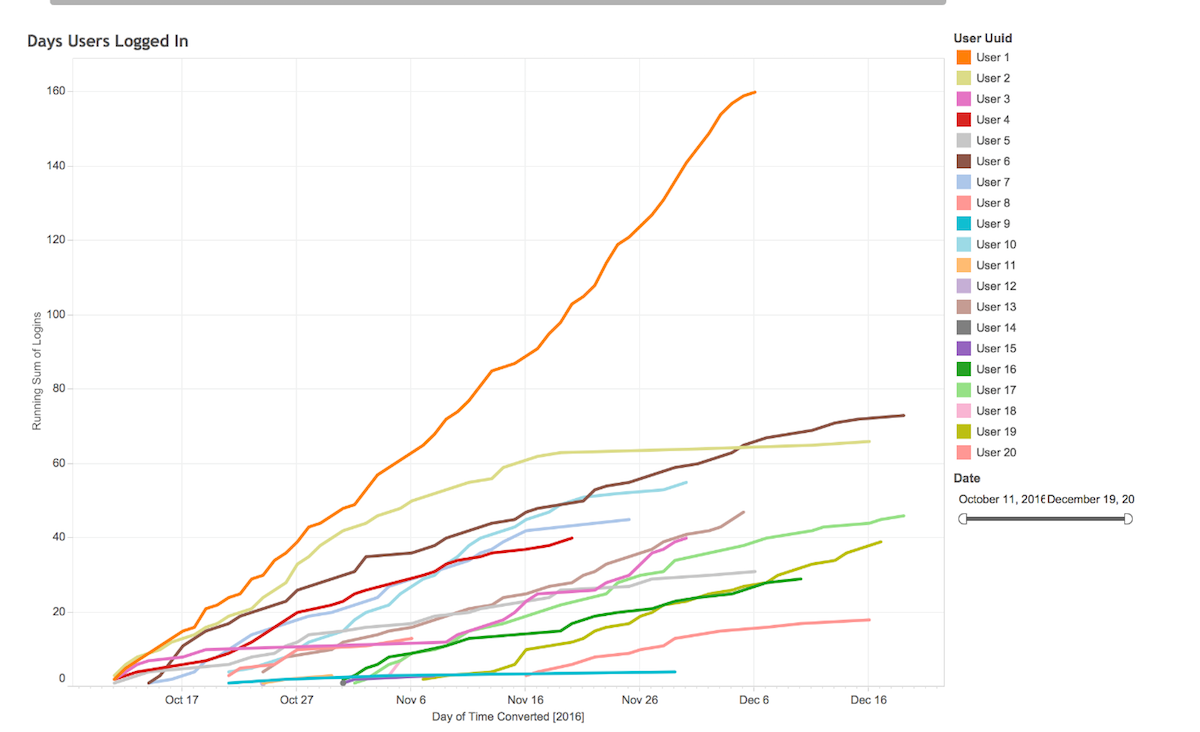Highlight User 2 via its legend label
The image size is (1200, 732).
coord(993,78)
